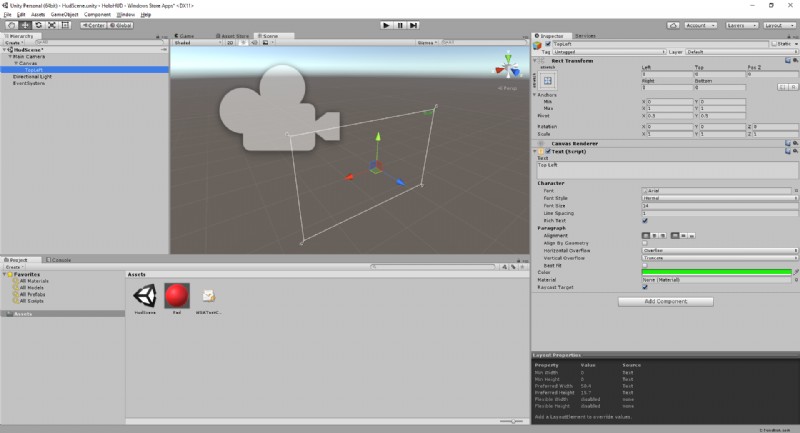Select the Rotate tool in toolbar
The image size is (800, 433).
tap(38, 25)
